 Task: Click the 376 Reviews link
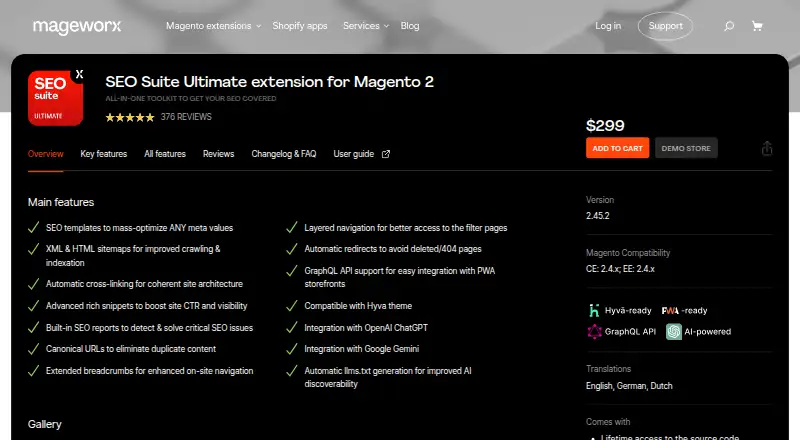tap(186, 117)
